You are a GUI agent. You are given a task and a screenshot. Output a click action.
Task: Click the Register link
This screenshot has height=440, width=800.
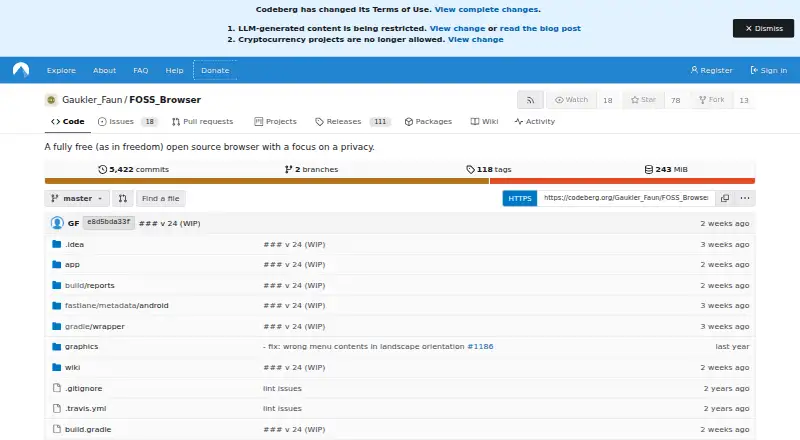(711, 70)
